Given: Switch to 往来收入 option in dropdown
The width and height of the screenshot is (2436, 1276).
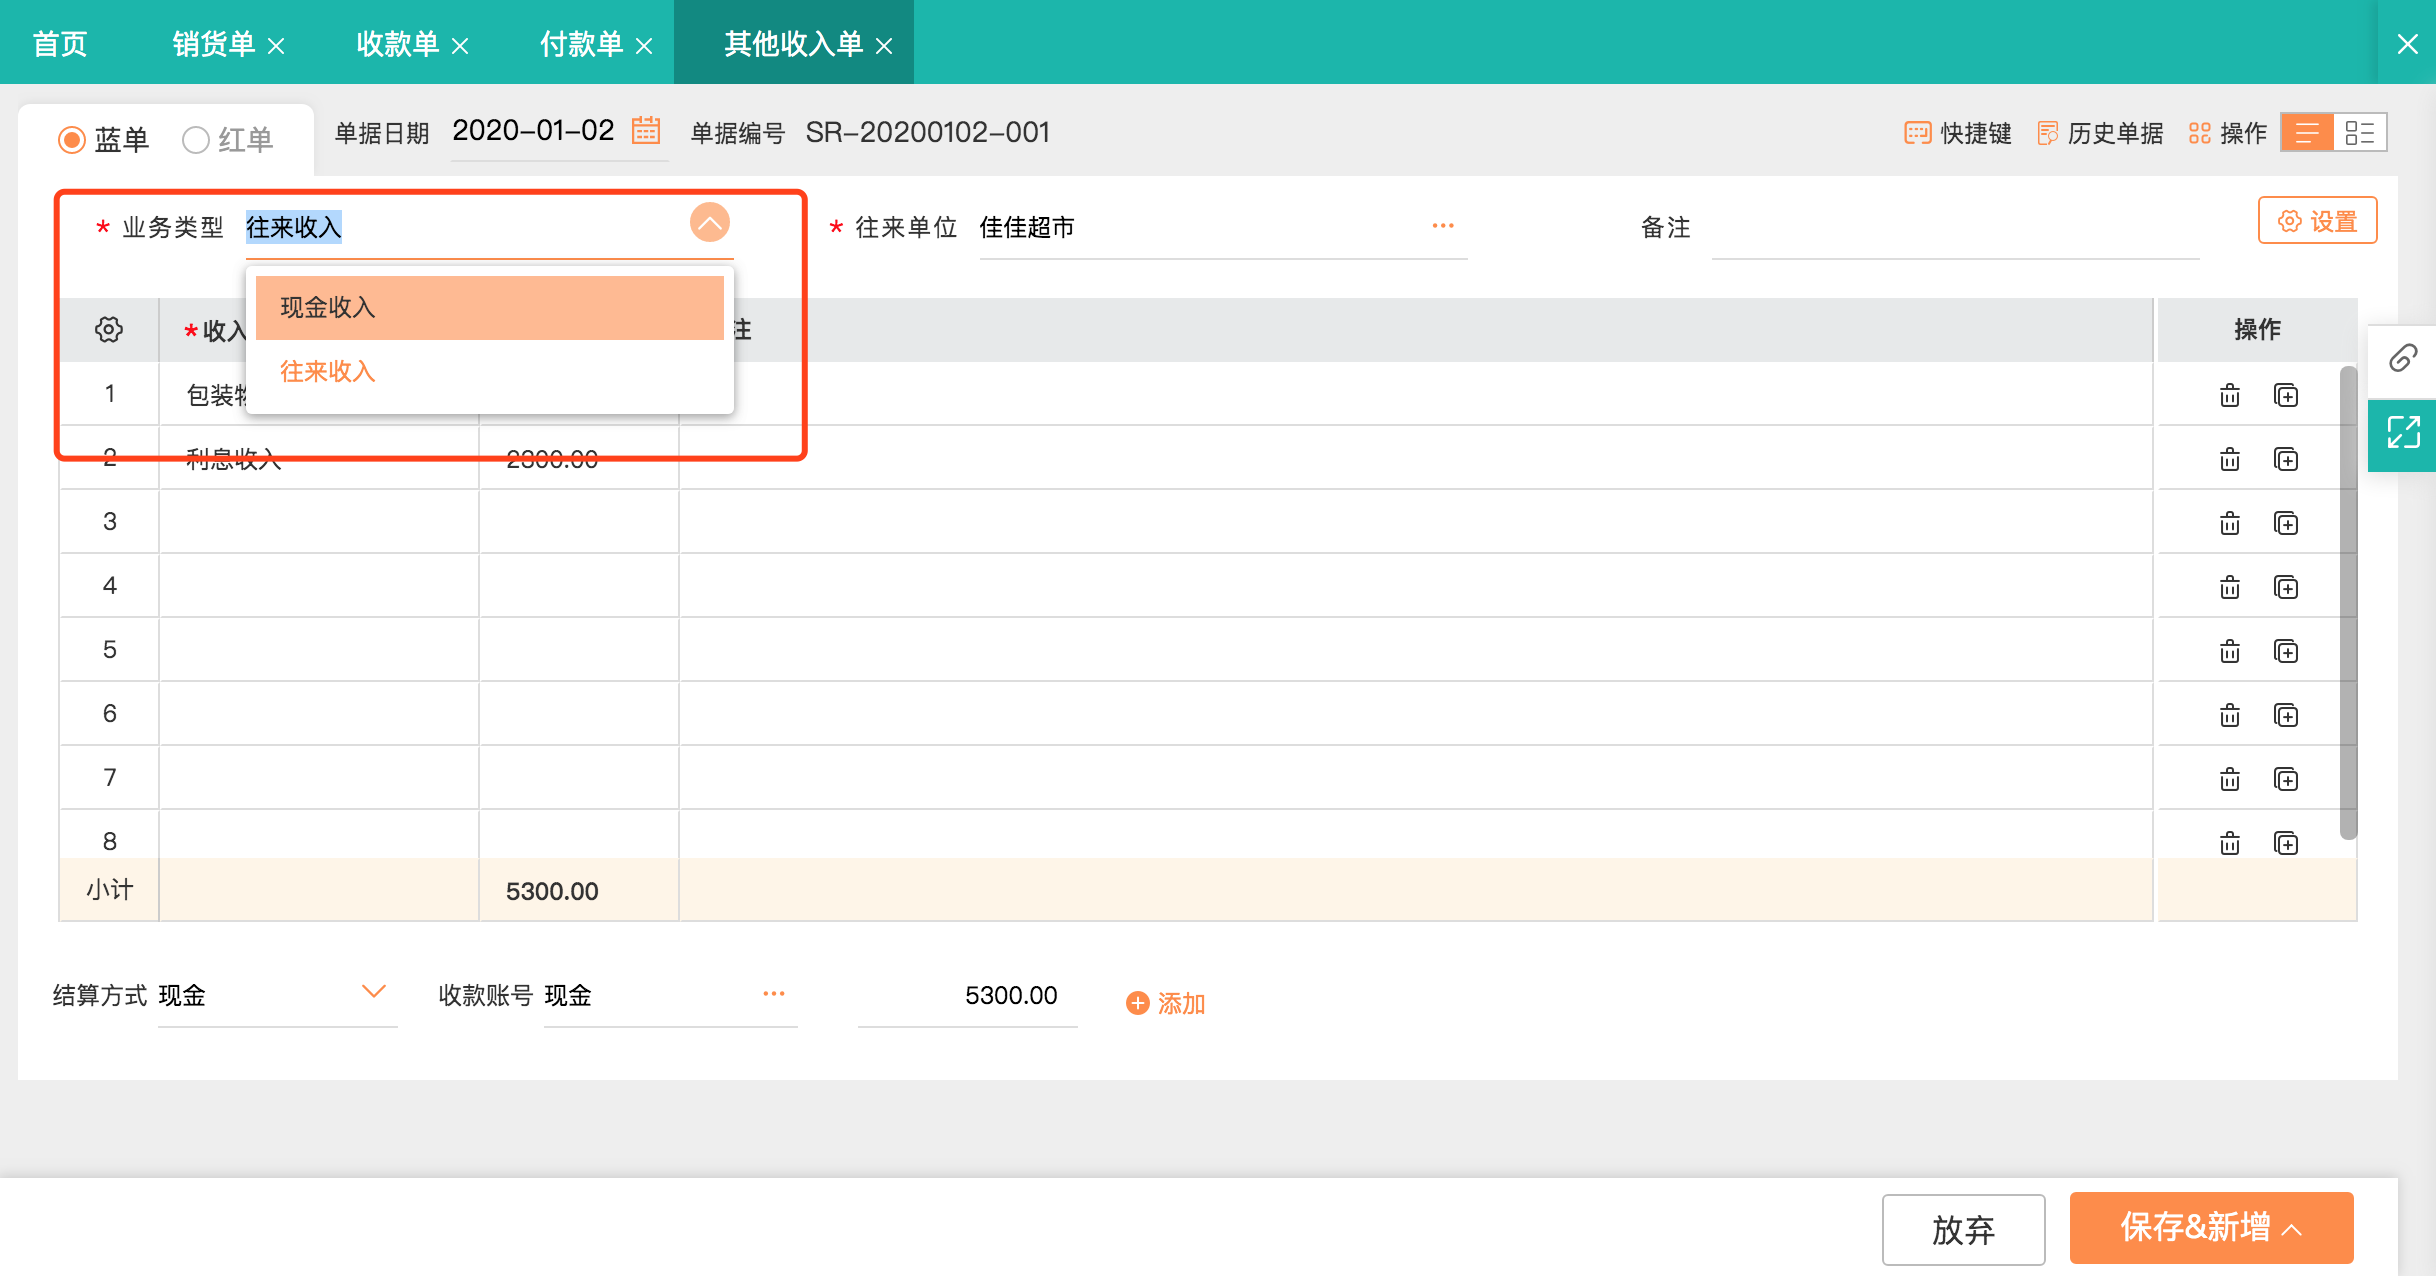Looking at the screenshot, I should [332, 371].
